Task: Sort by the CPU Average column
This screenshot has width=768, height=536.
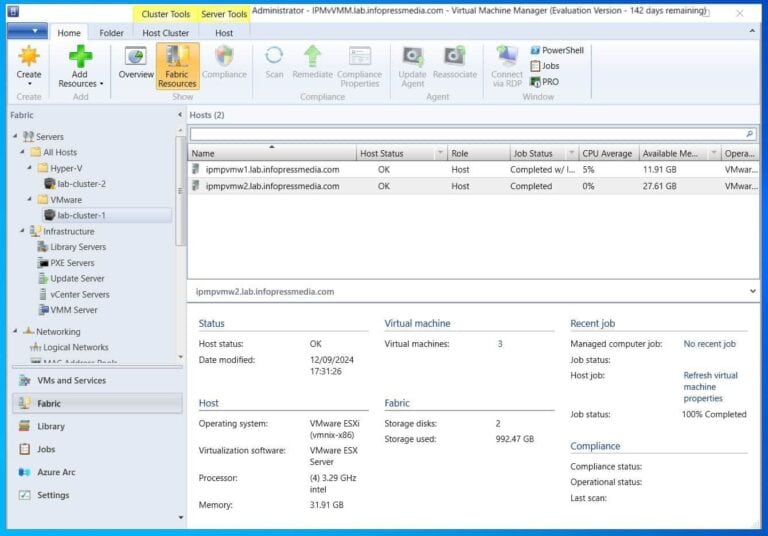Action: tap(607, 153)
